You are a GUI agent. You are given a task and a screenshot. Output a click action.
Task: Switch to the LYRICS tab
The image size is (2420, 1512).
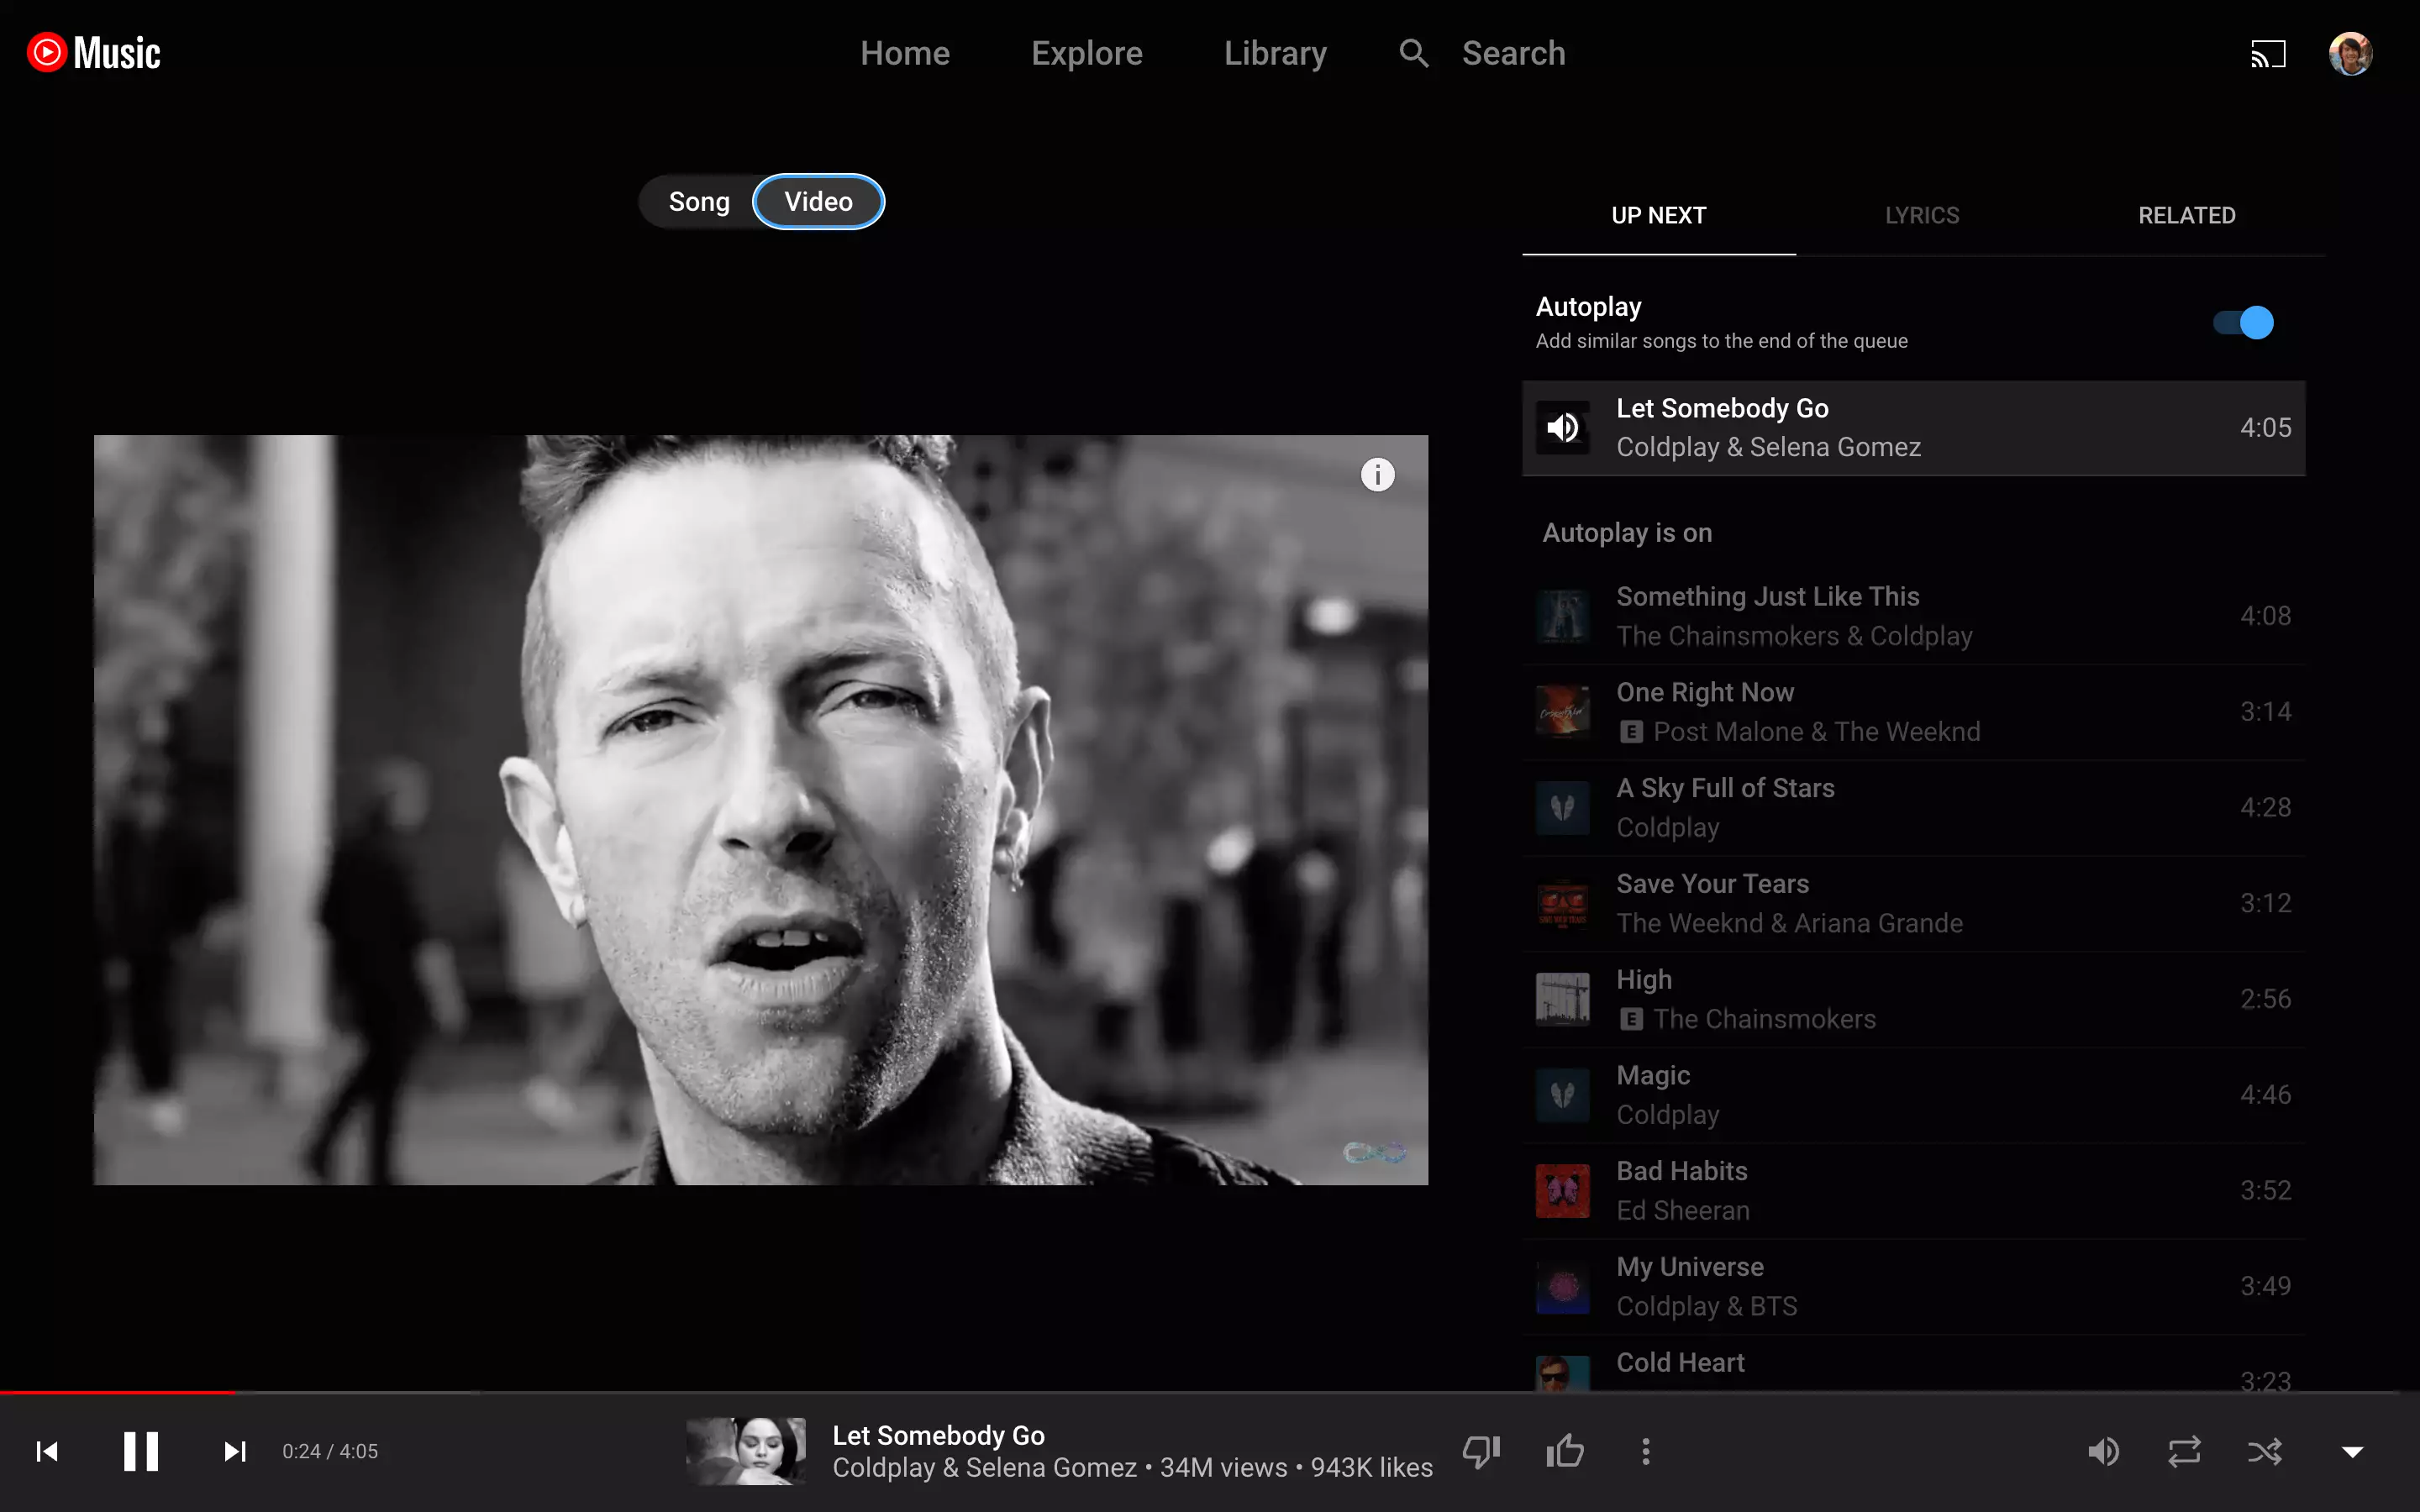point(1922,214)
